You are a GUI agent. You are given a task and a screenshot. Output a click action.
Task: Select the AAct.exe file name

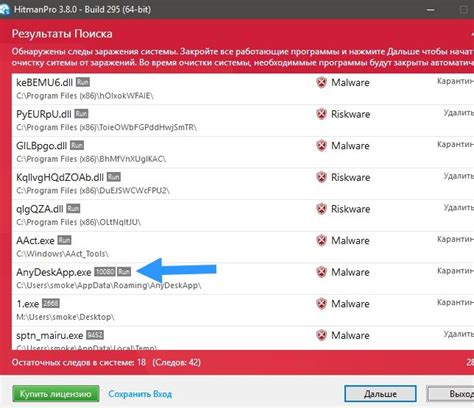point(35,240)
